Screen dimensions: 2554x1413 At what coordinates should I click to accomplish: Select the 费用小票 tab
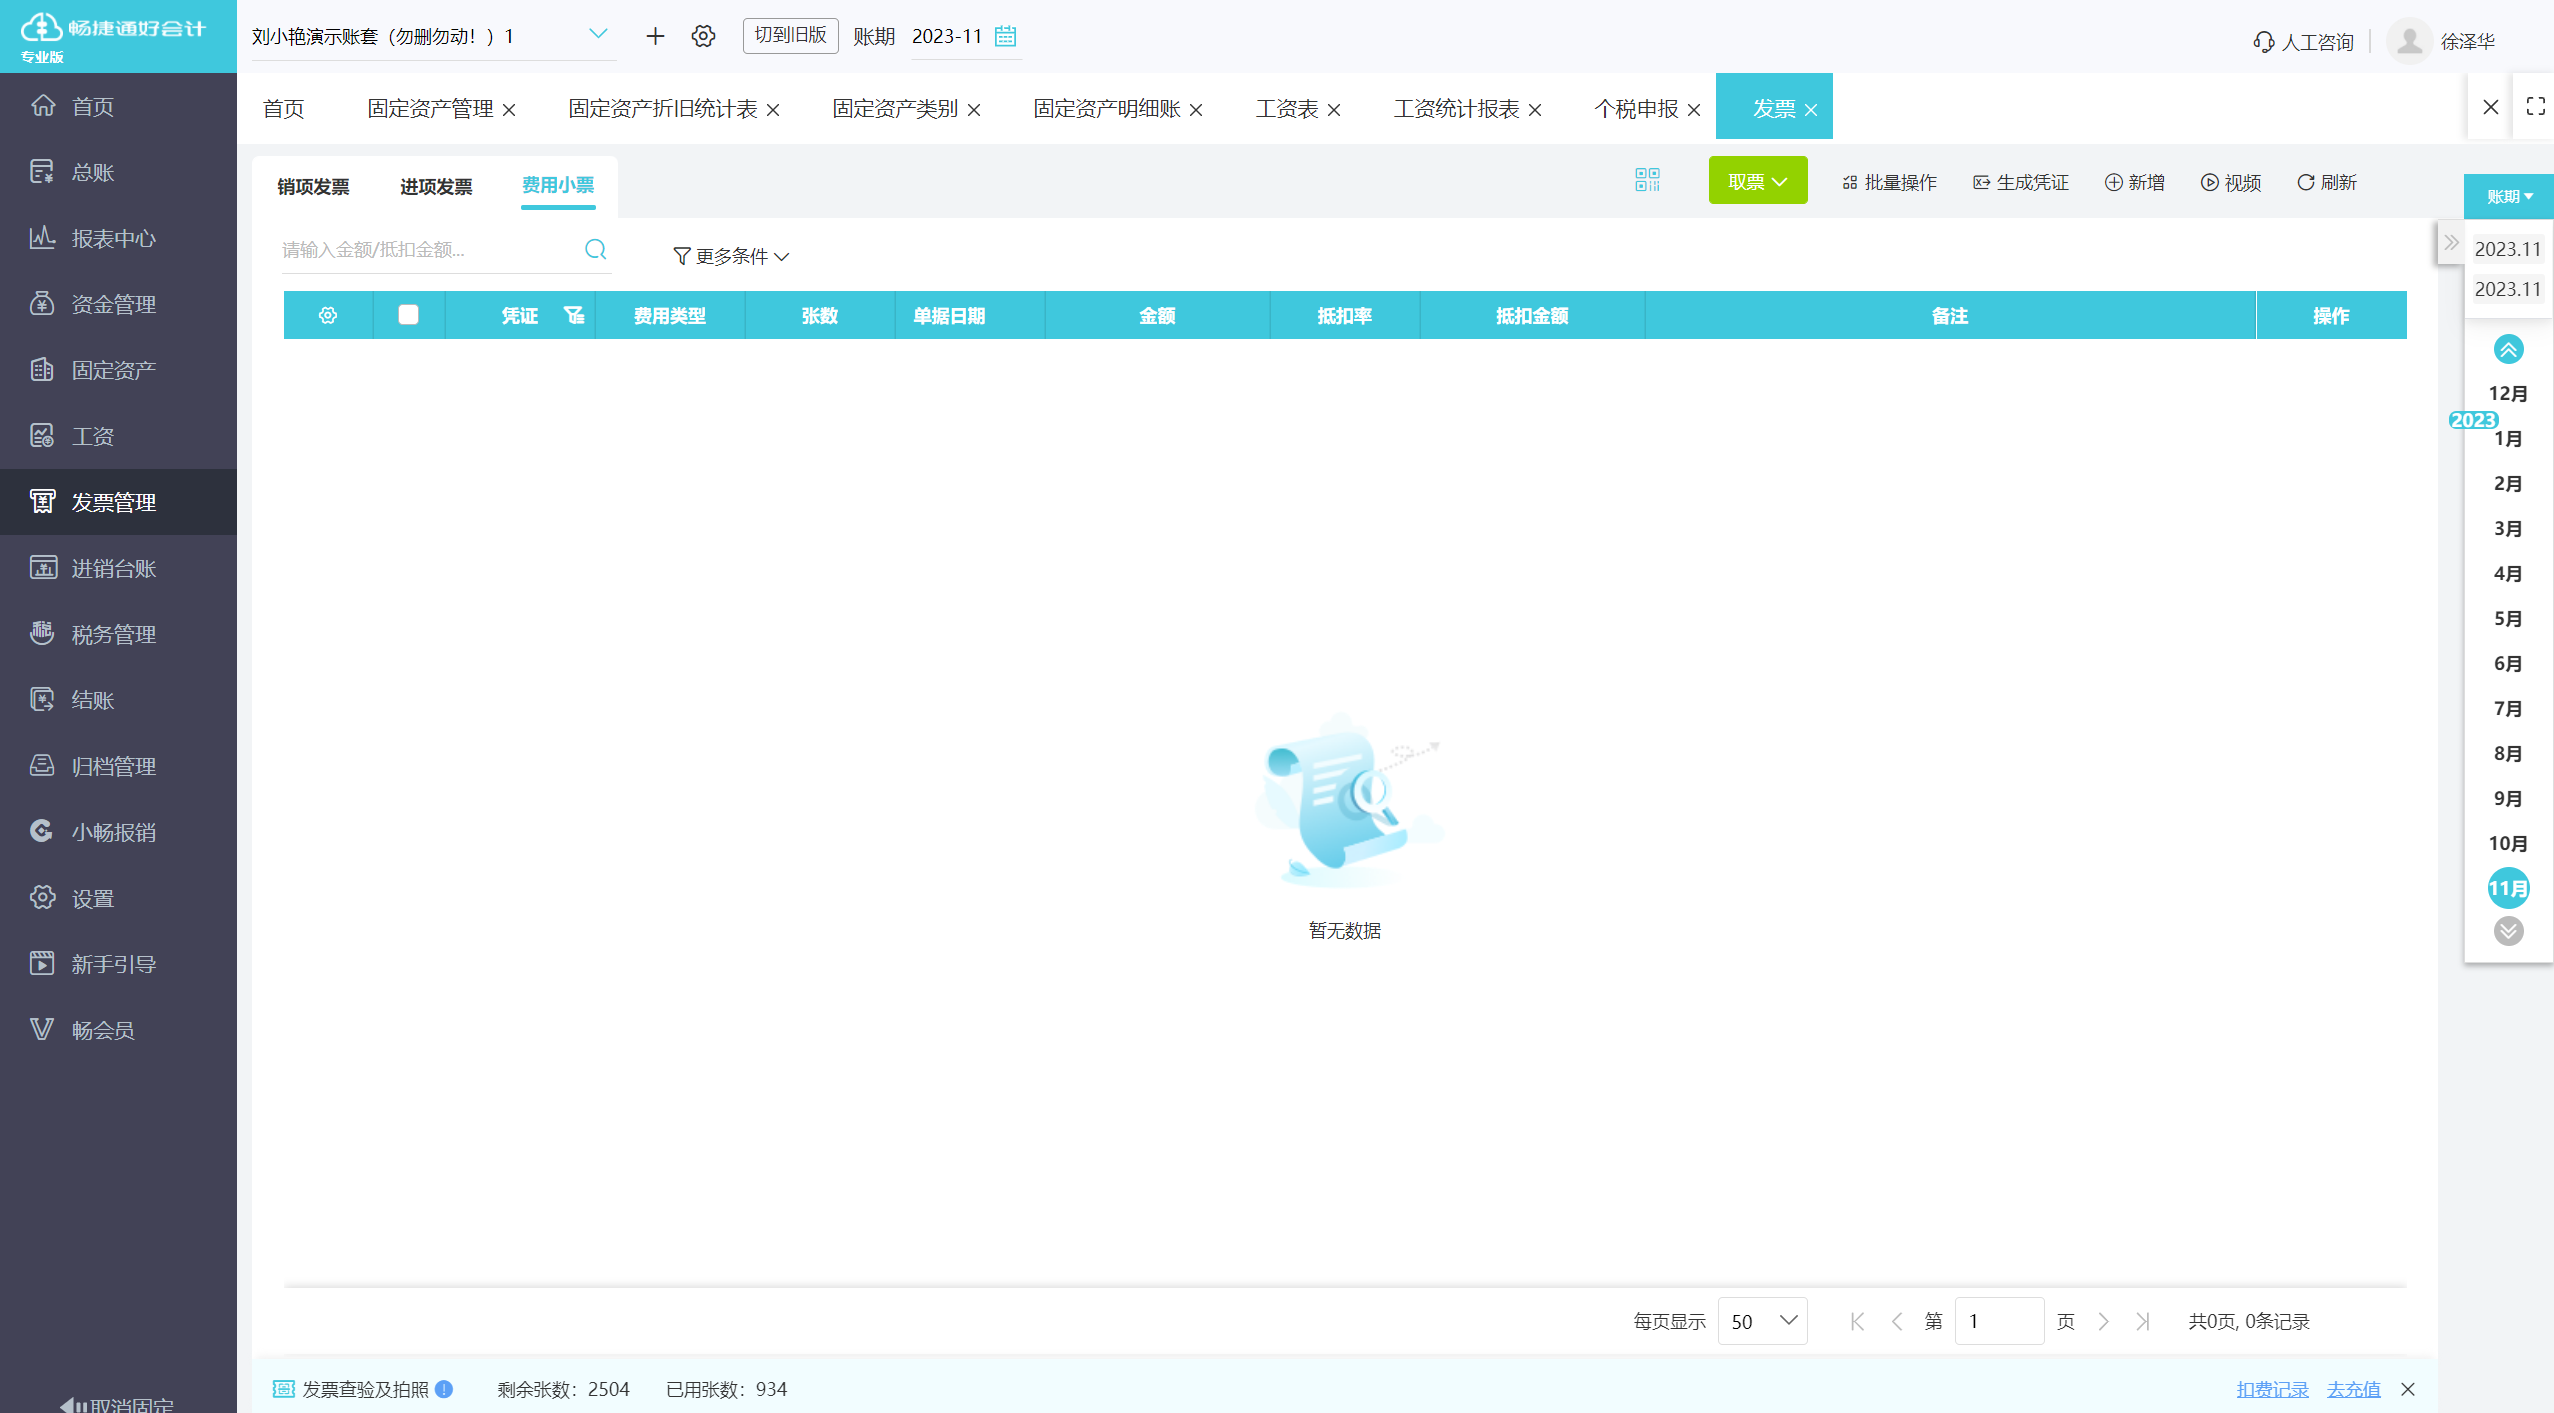pyautogui.click(x=560, y=184)
